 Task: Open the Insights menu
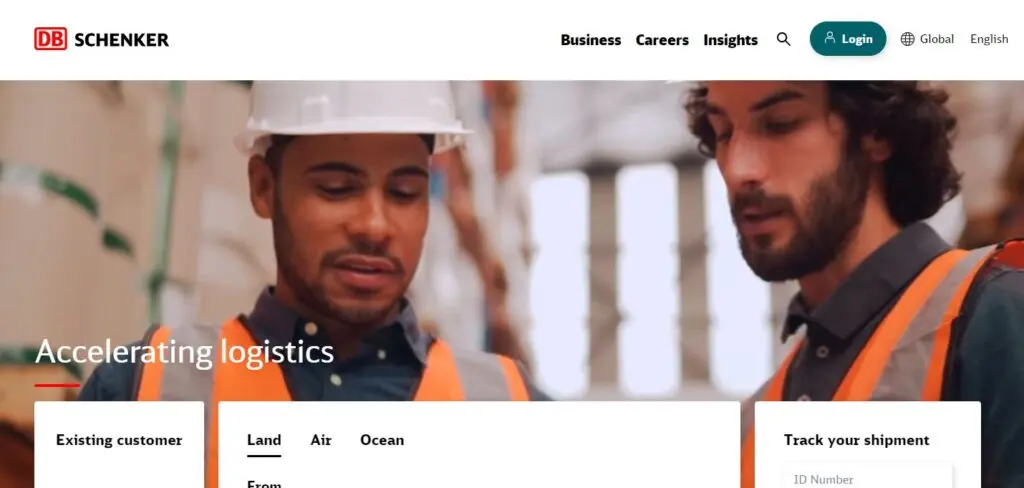coord(730,40)
